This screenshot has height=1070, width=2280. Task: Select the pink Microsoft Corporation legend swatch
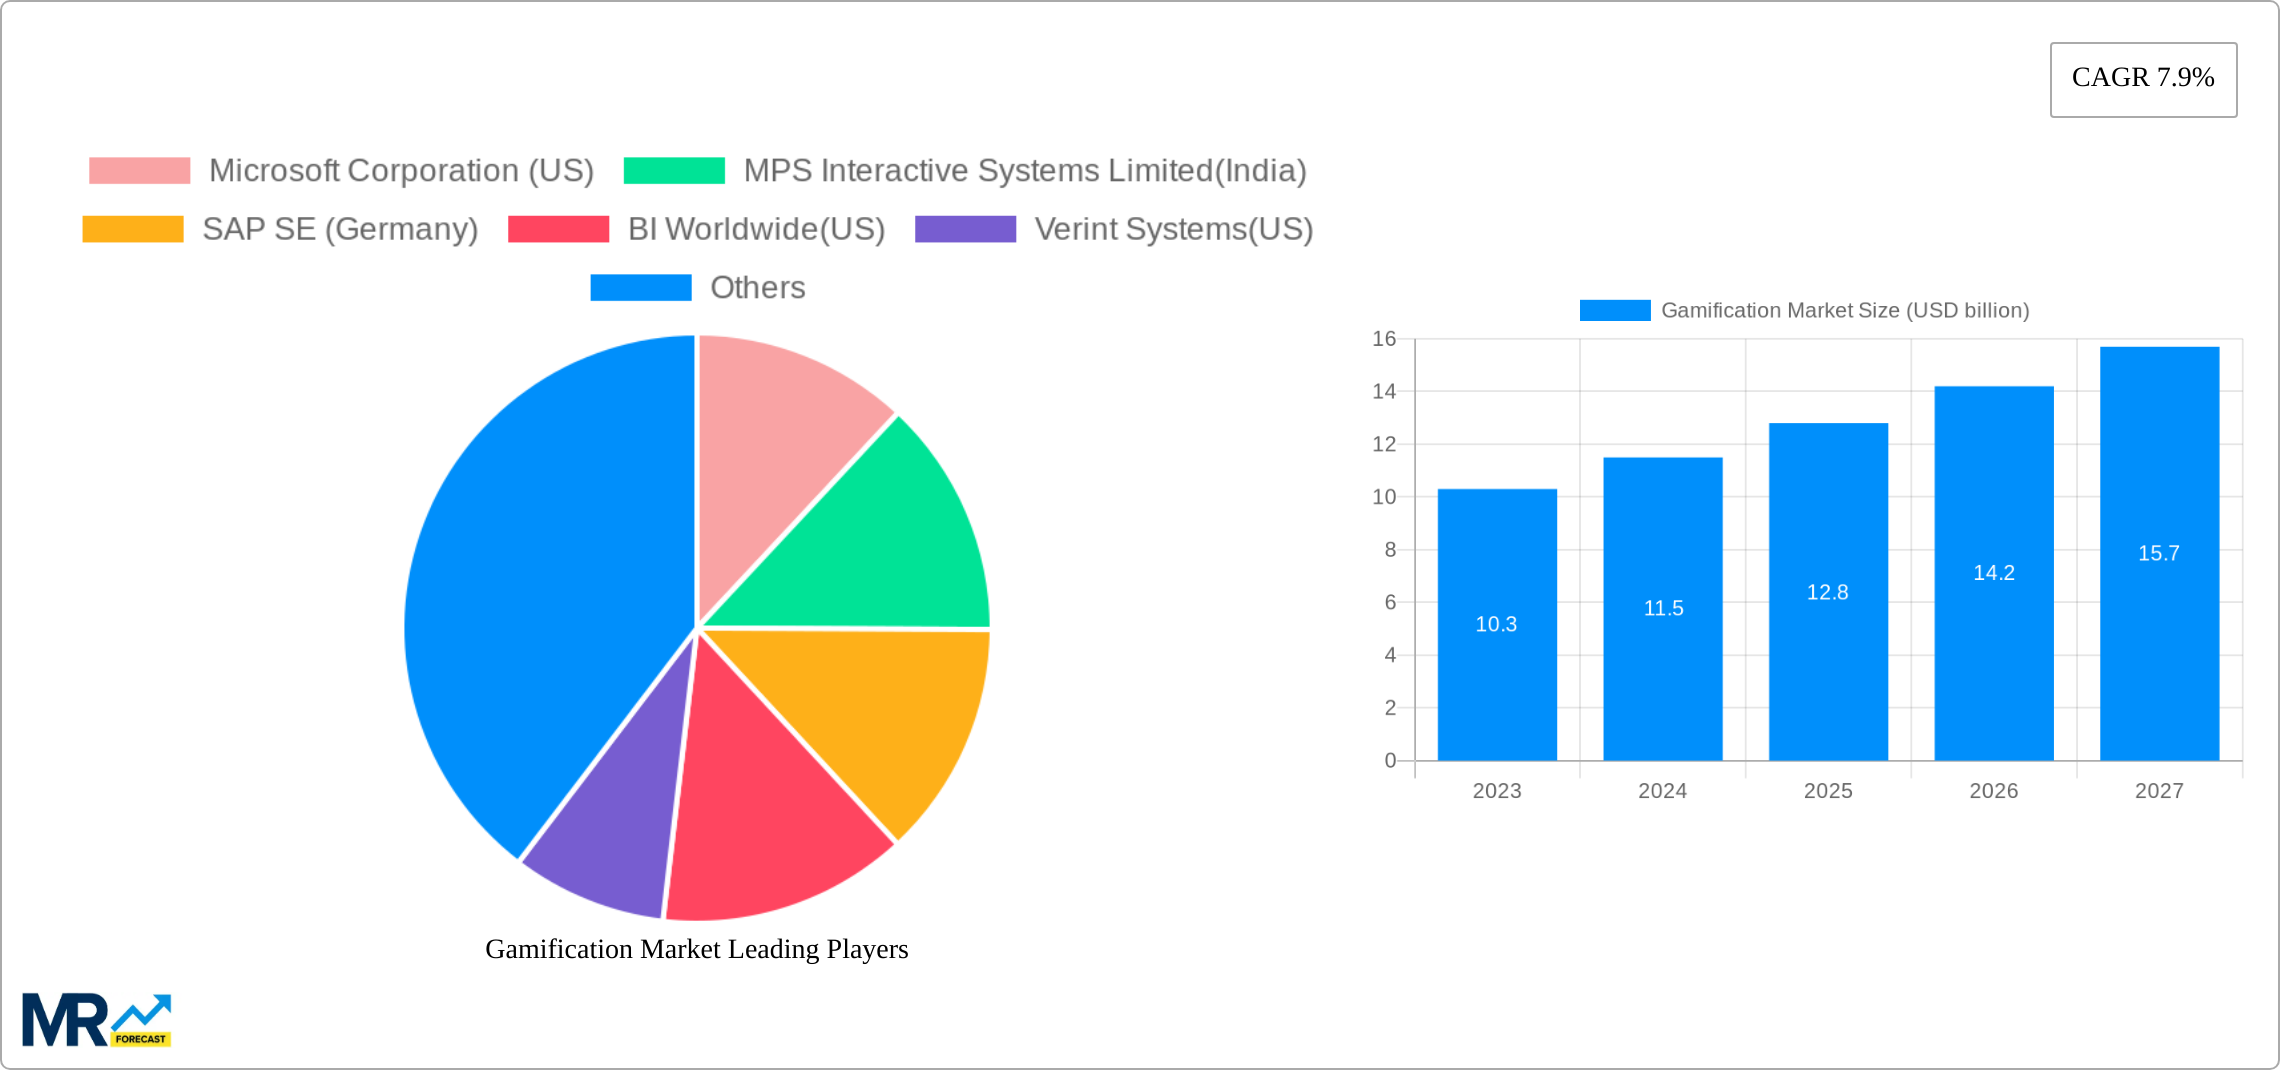[x=139, y=170]
